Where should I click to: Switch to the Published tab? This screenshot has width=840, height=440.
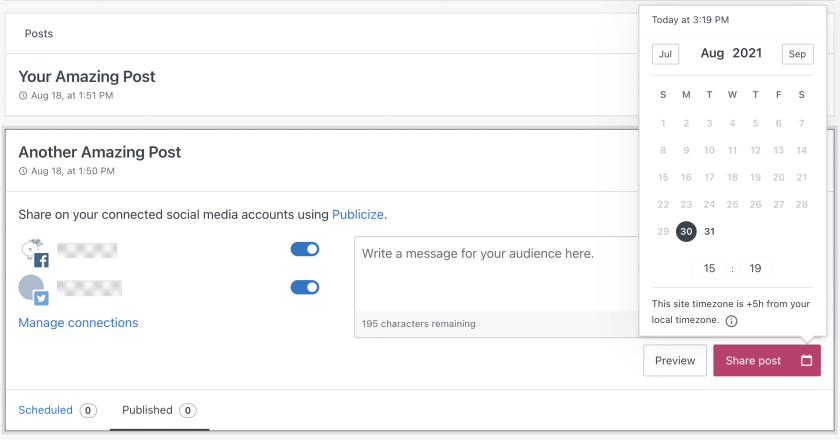(x=148, y=410)
